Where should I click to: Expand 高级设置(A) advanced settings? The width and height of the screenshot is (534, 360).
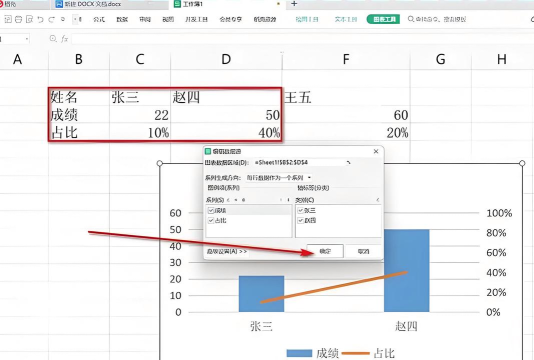[226, 251]
